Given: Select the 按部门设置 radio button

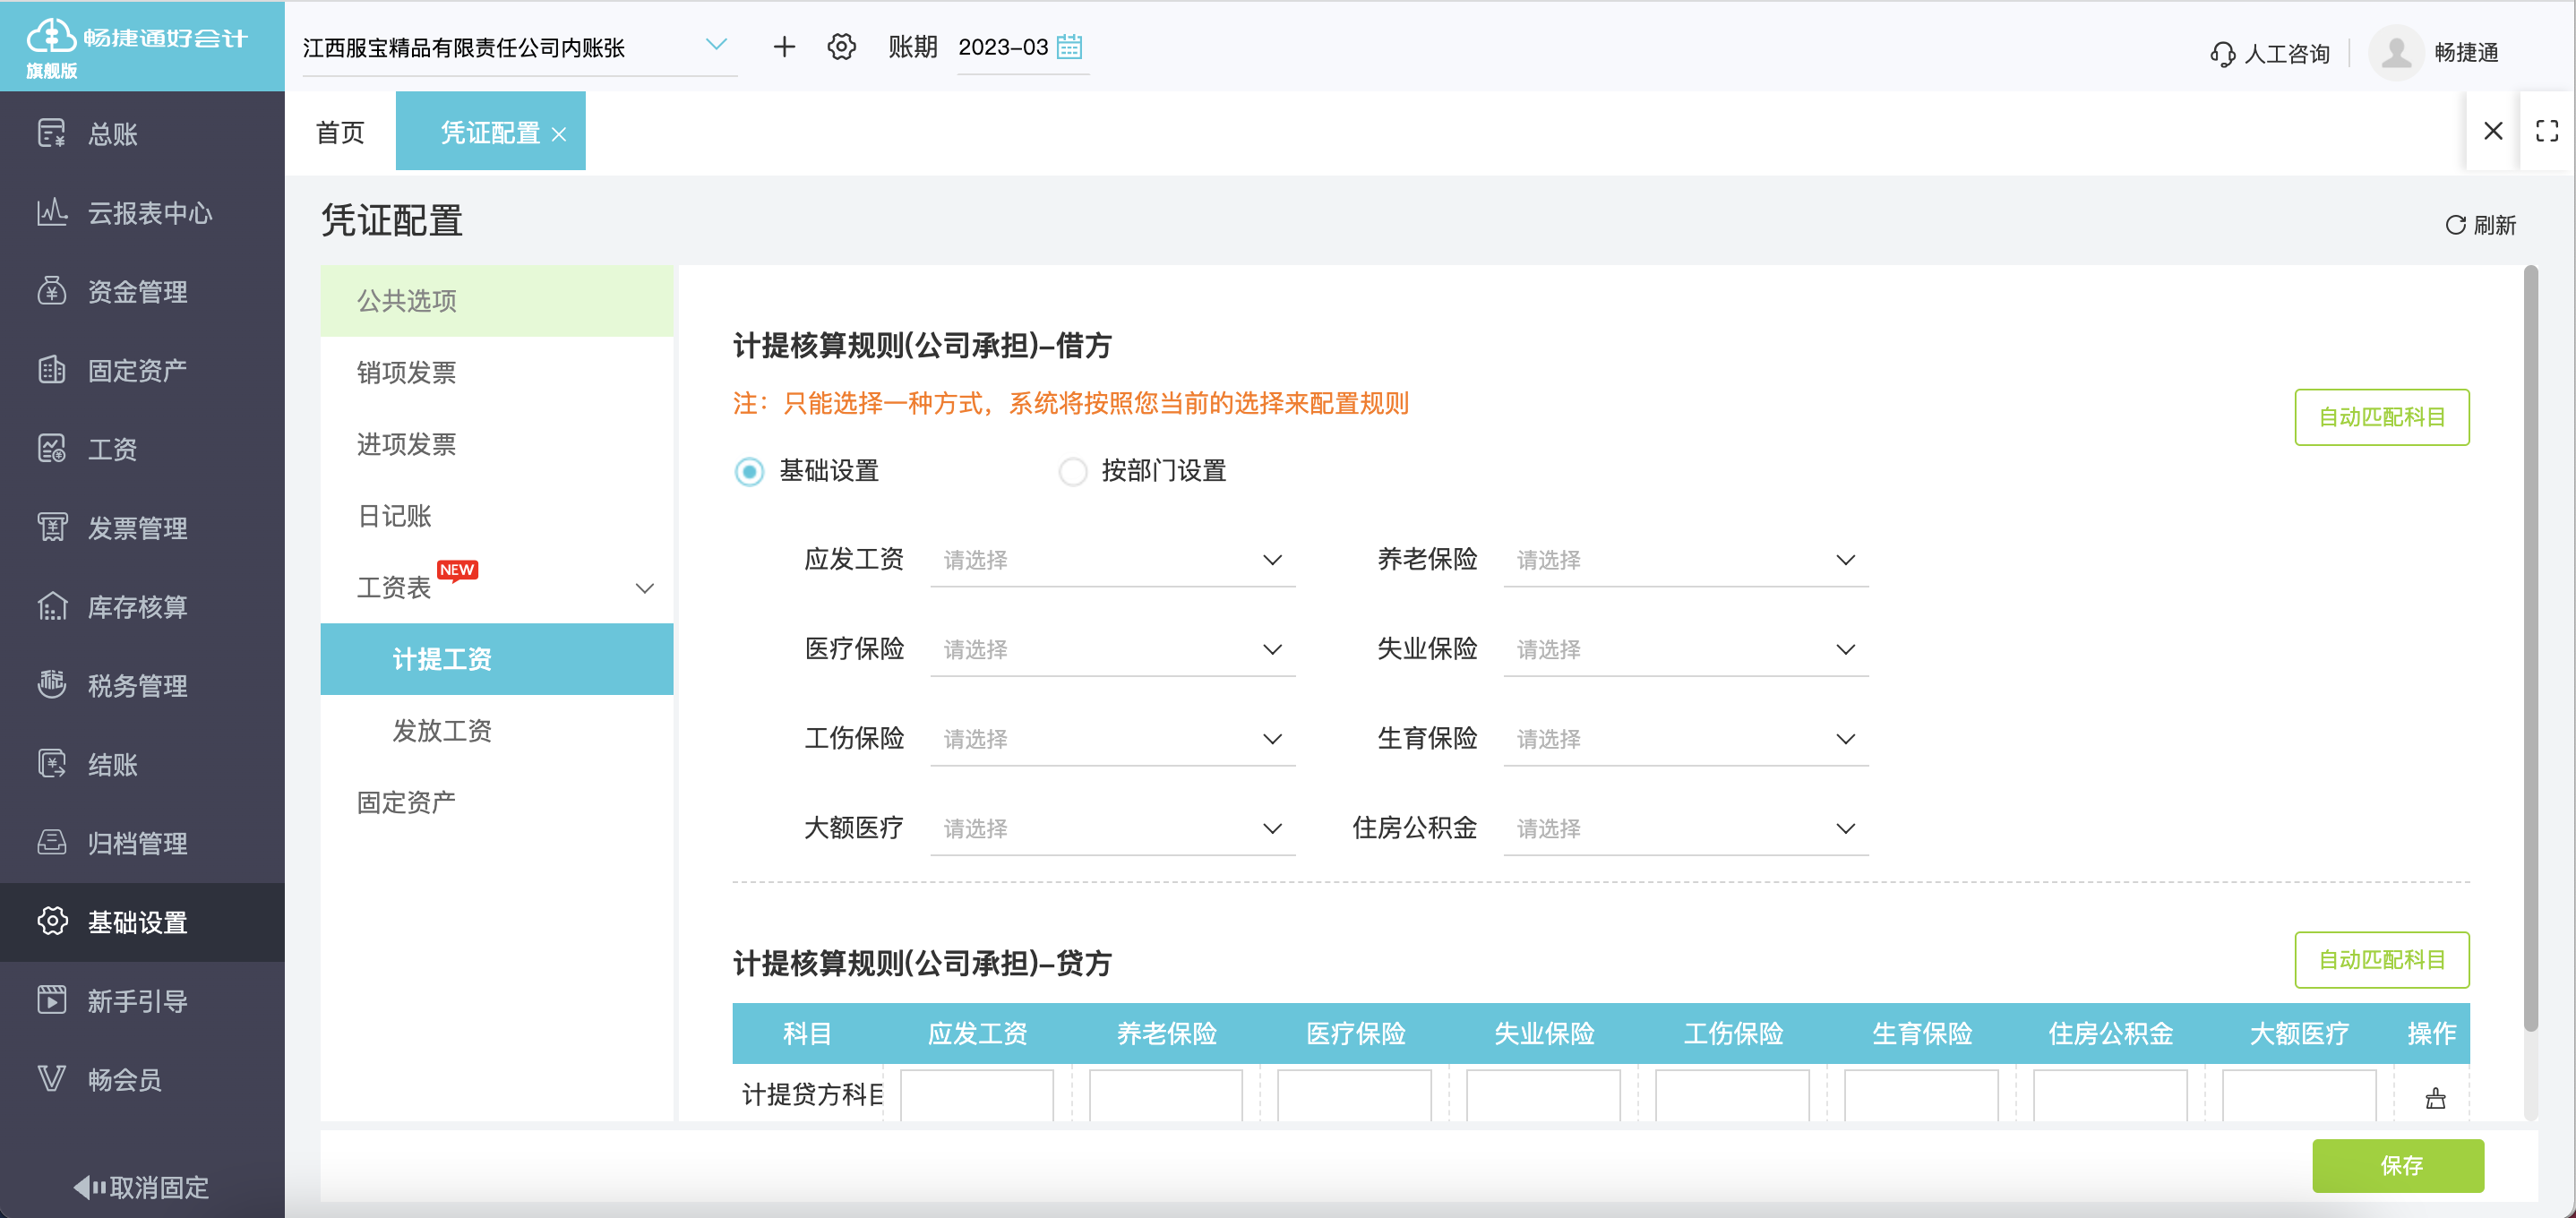Looking at the screenshot, I should coord(1071,472).
